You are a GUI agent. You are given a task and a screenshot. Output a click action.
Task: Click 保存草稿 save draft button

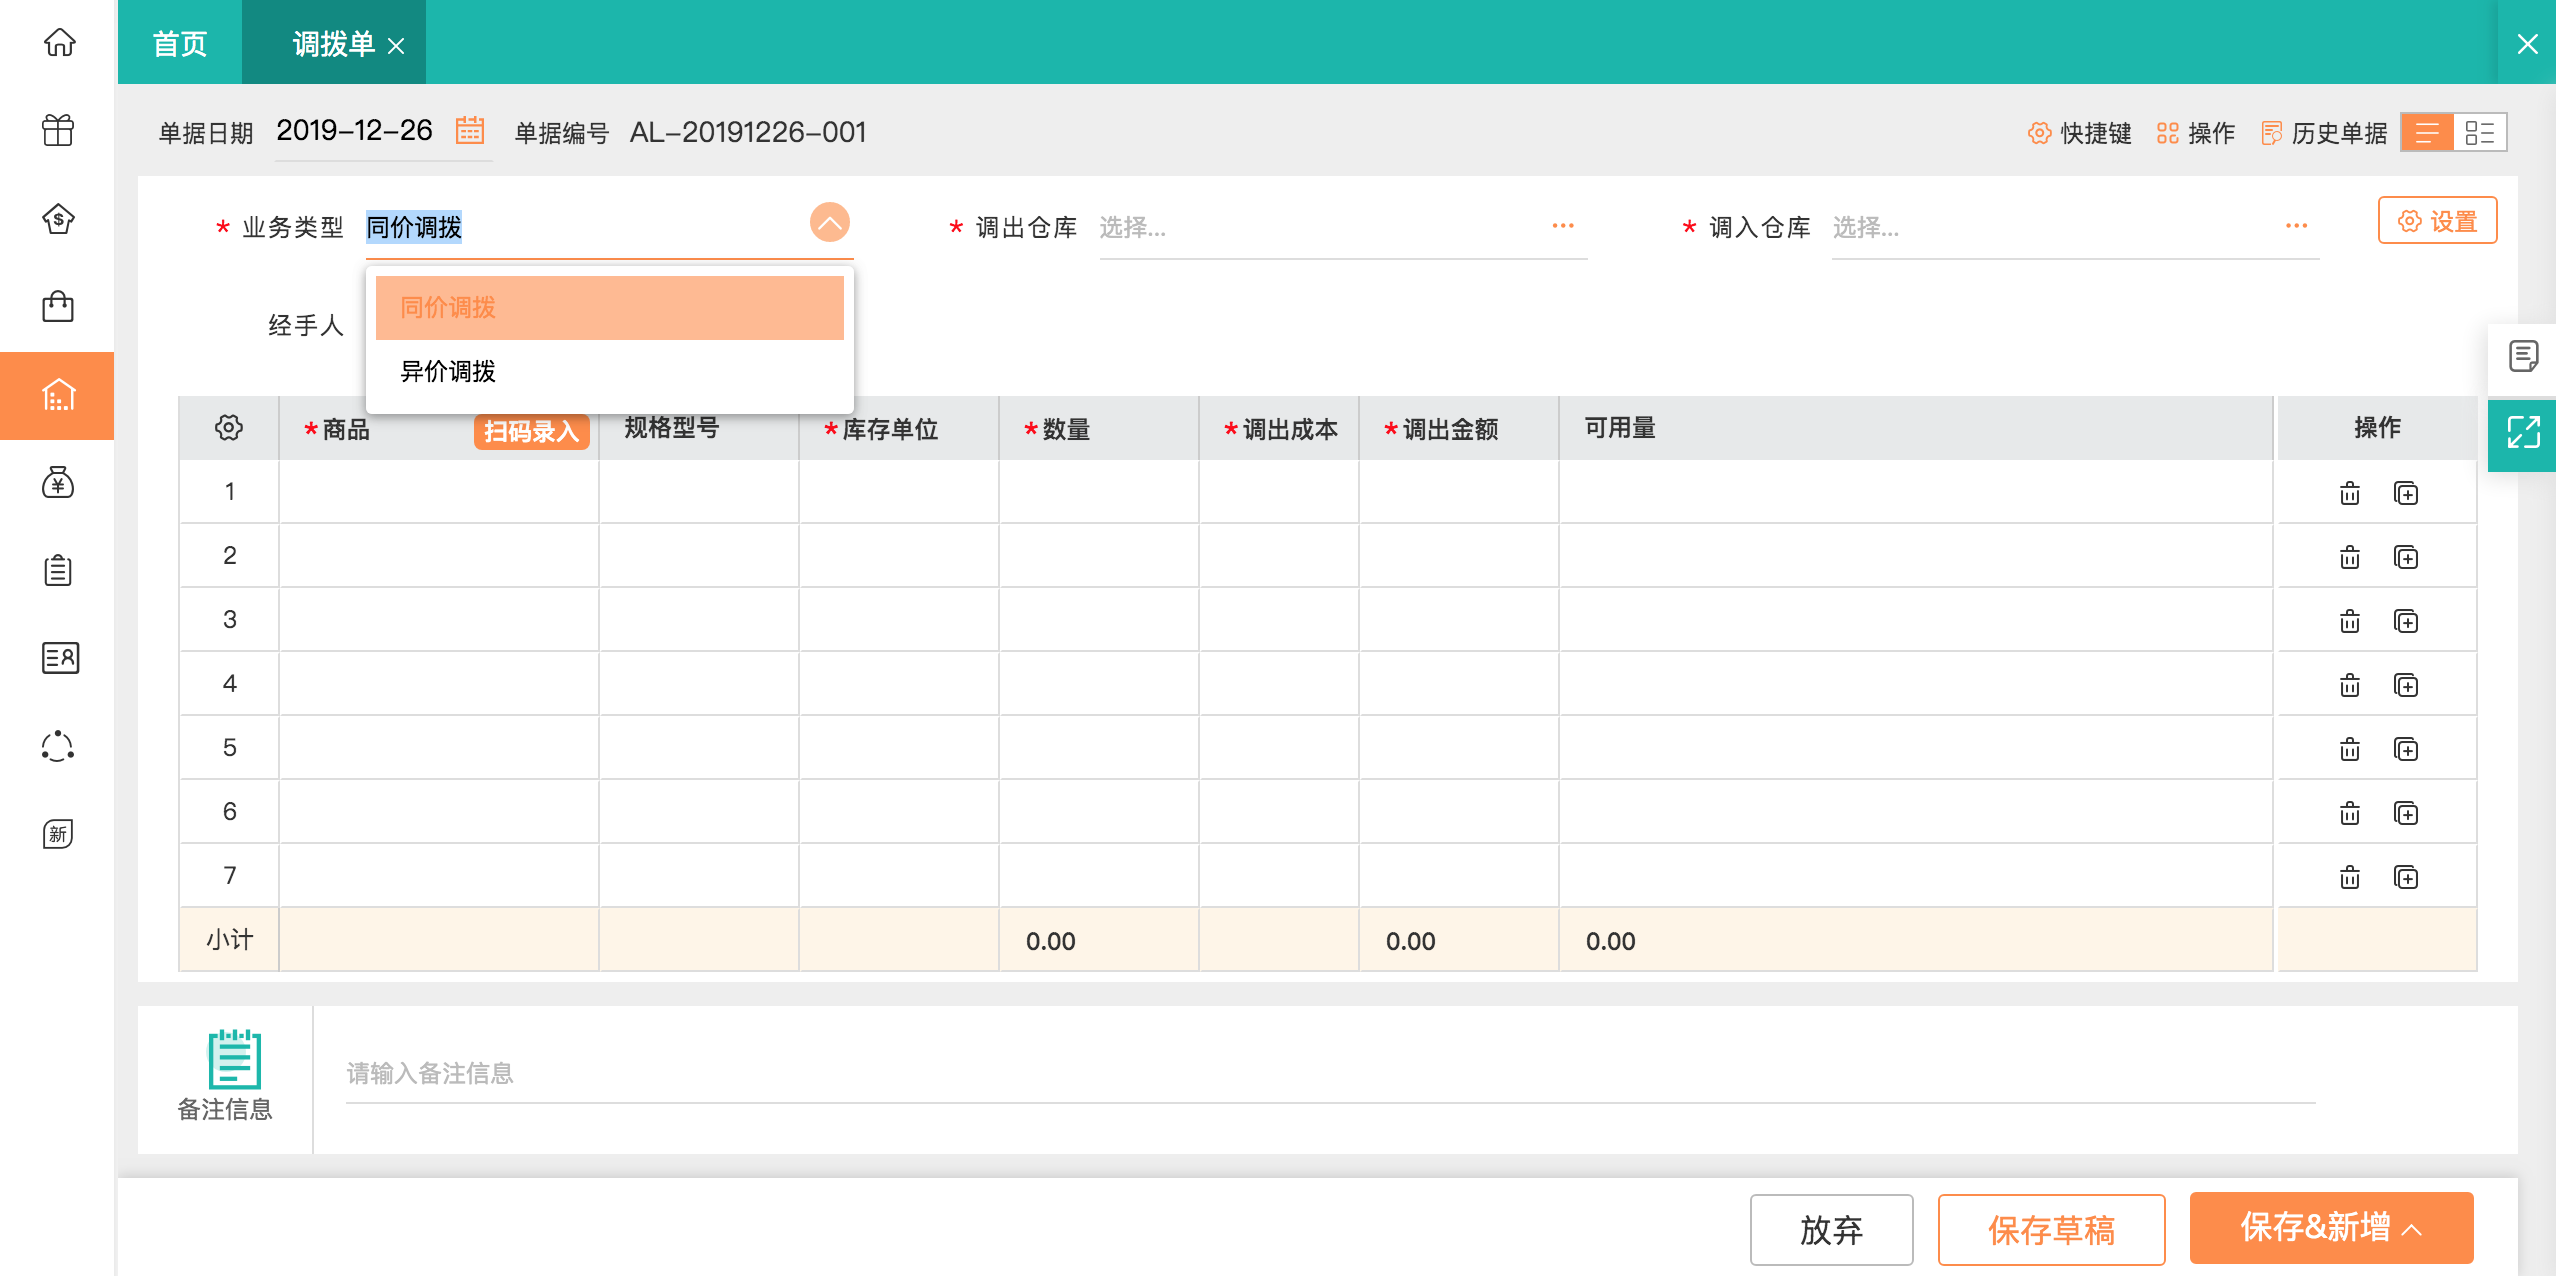2049,1230
